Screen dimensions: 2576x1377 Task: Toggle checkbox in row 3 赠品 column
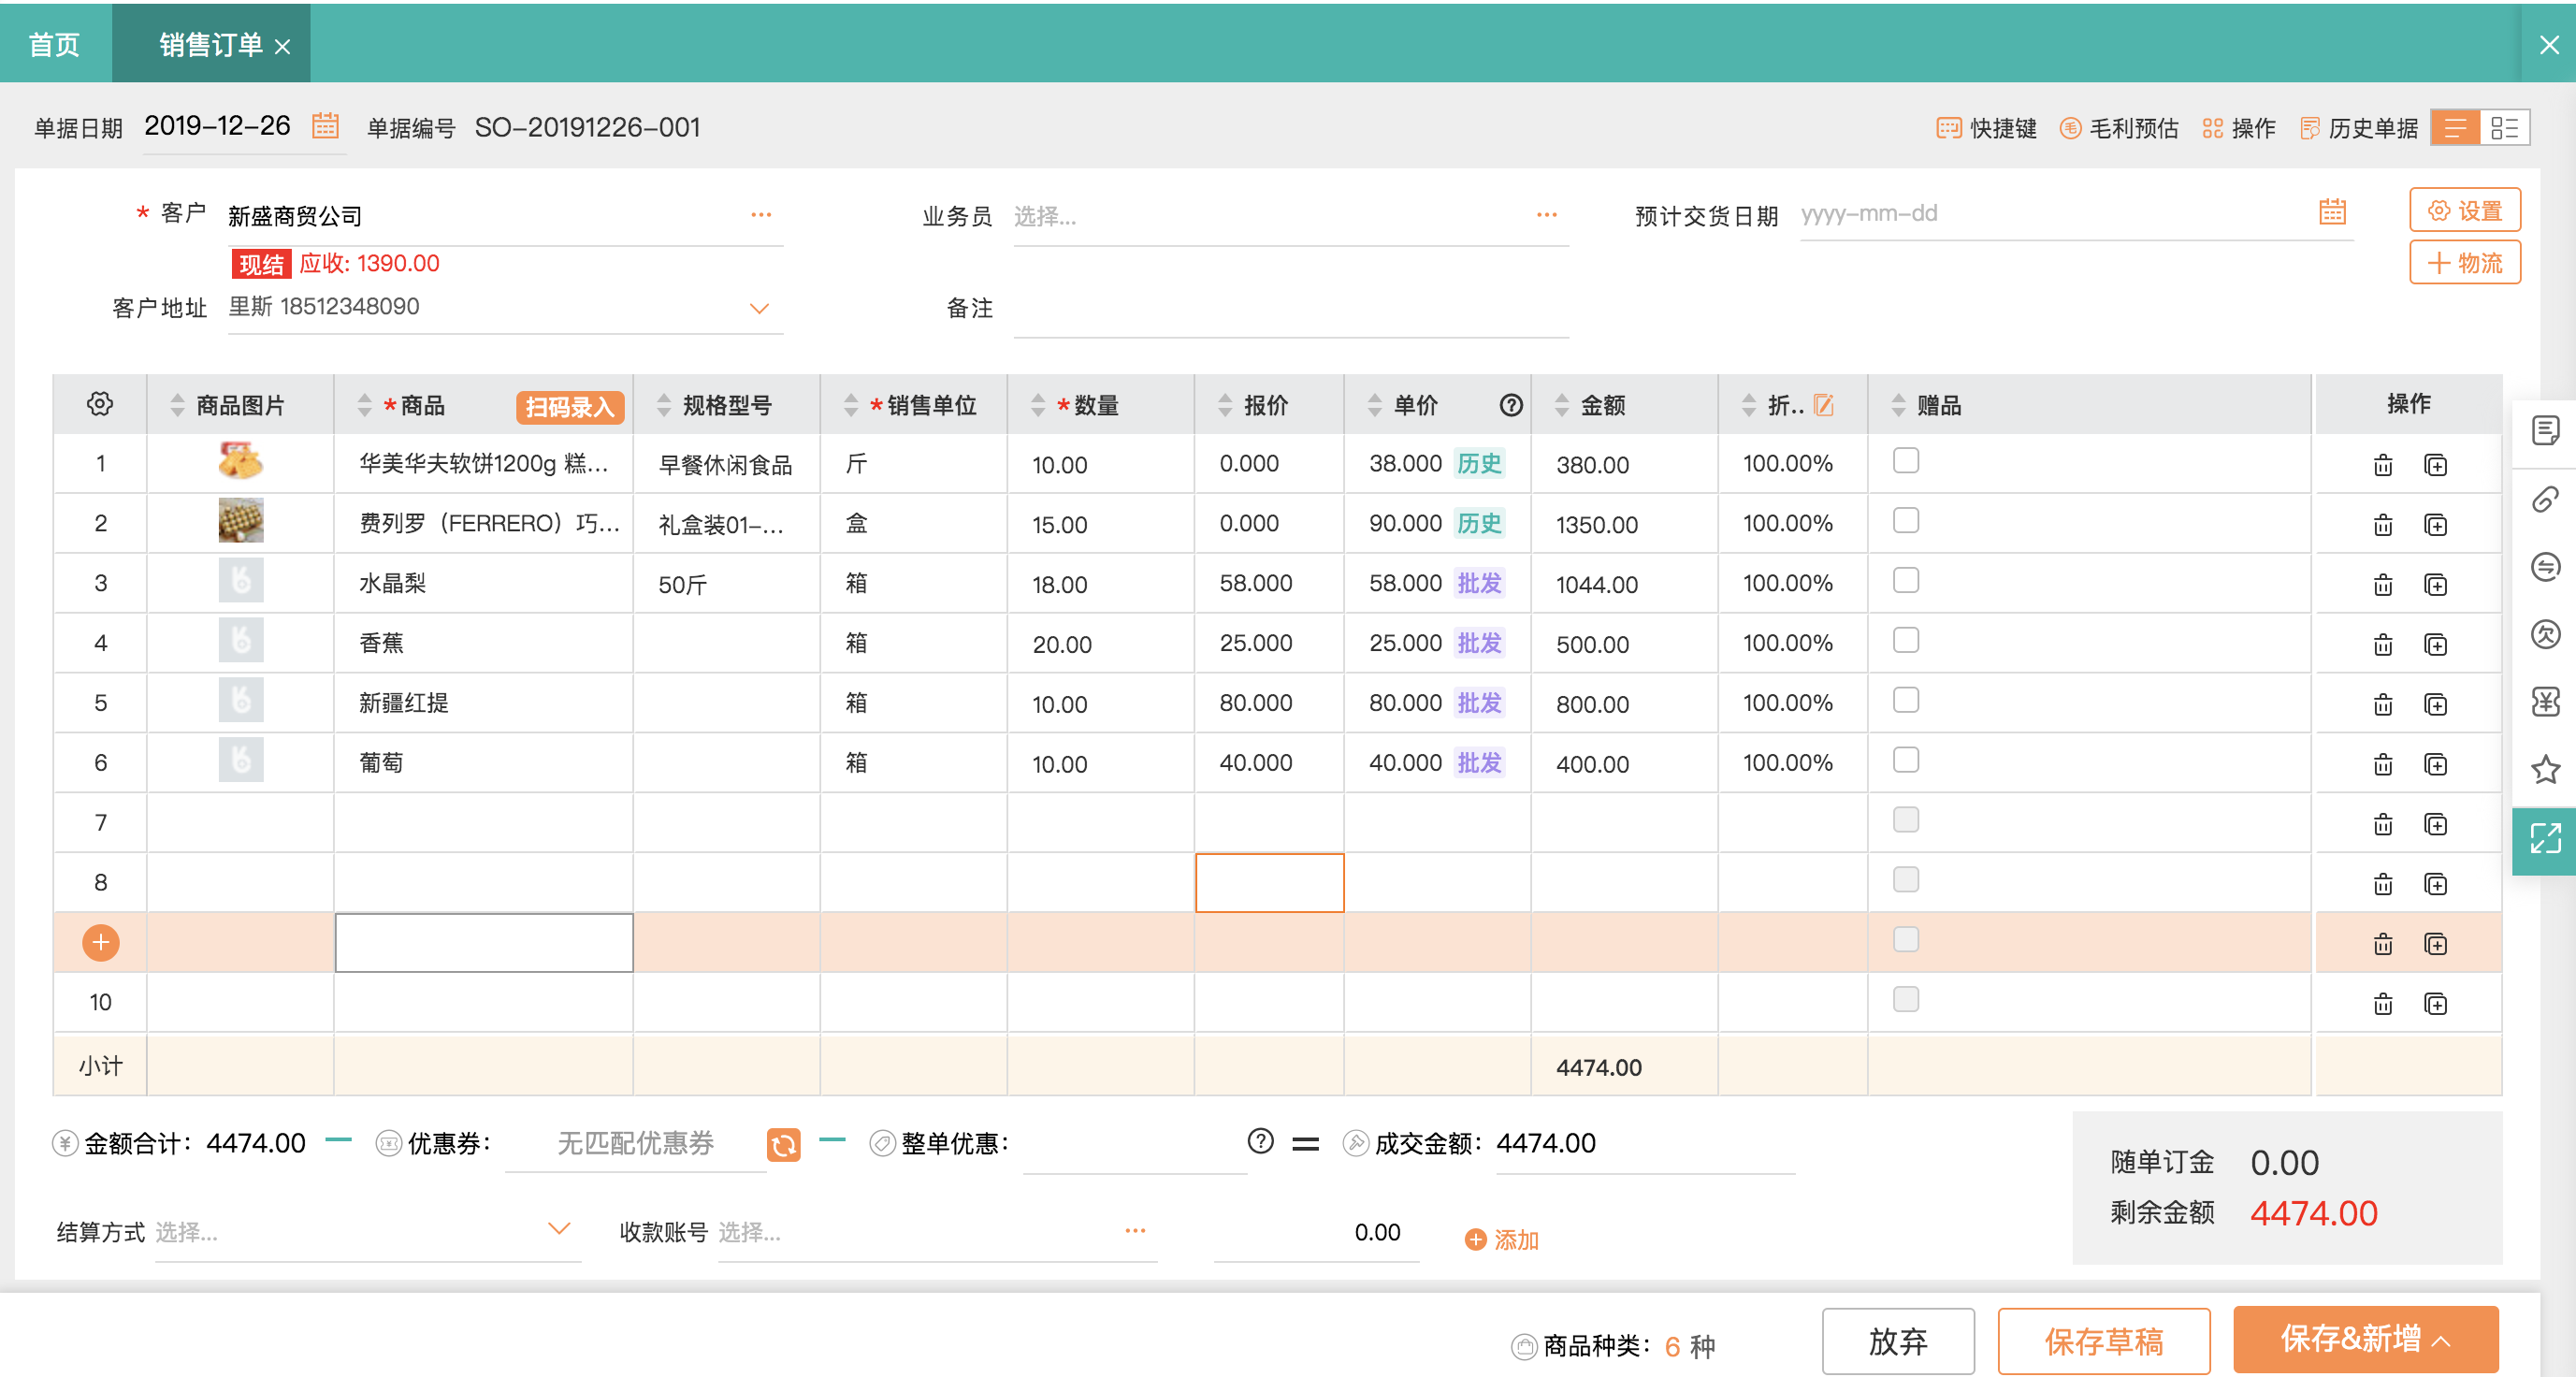click(x=1910, y=583)
